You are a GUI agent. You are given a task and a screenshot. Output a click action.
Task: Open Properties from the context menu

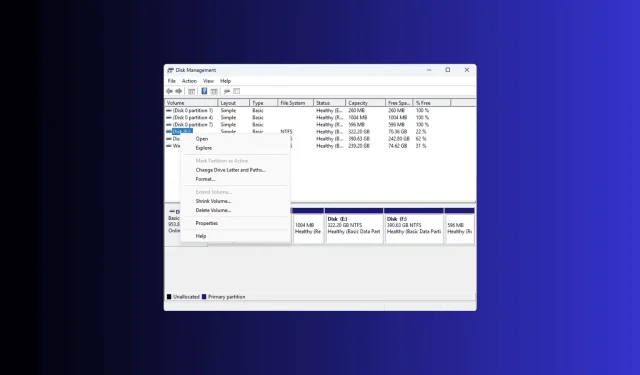pyautogui.click(x=207, y=223)
